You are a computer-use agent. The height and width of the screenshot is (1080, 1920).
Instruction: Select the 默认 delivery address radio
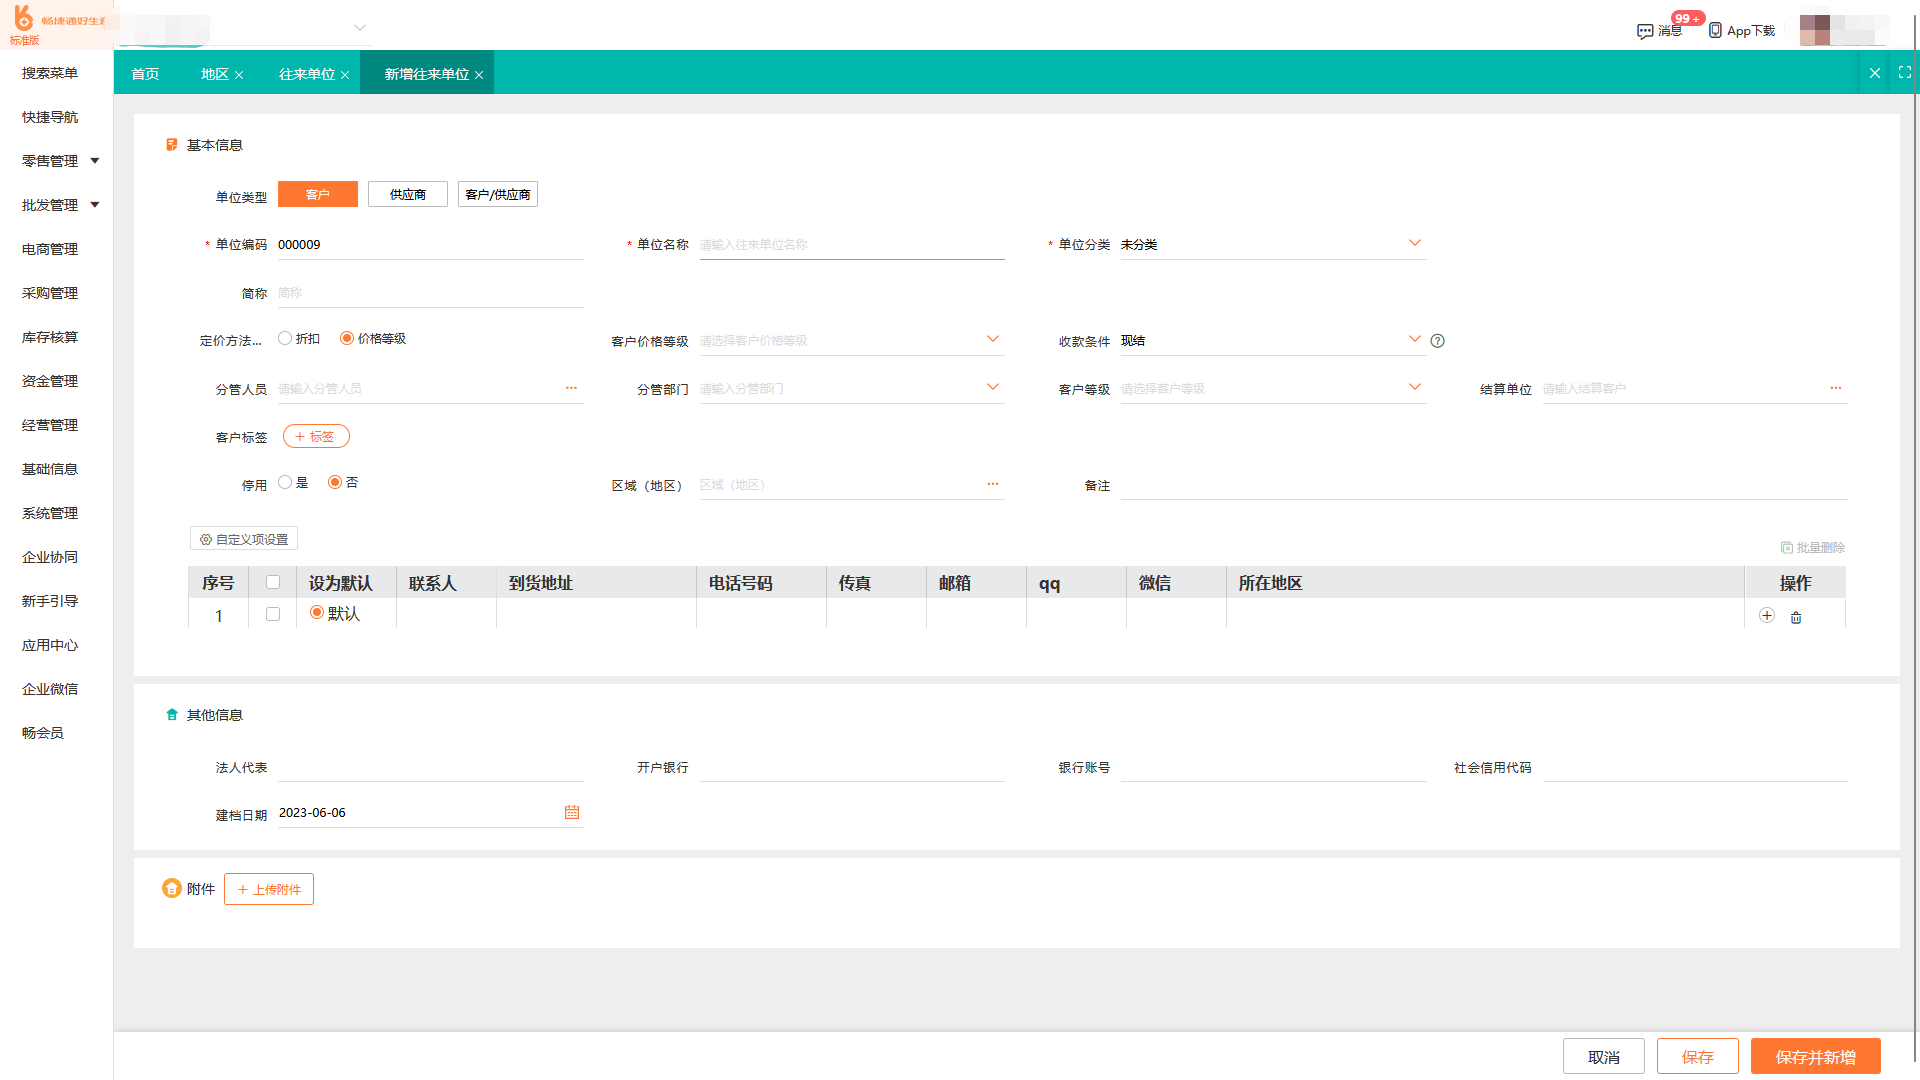[x=314, y=615]
